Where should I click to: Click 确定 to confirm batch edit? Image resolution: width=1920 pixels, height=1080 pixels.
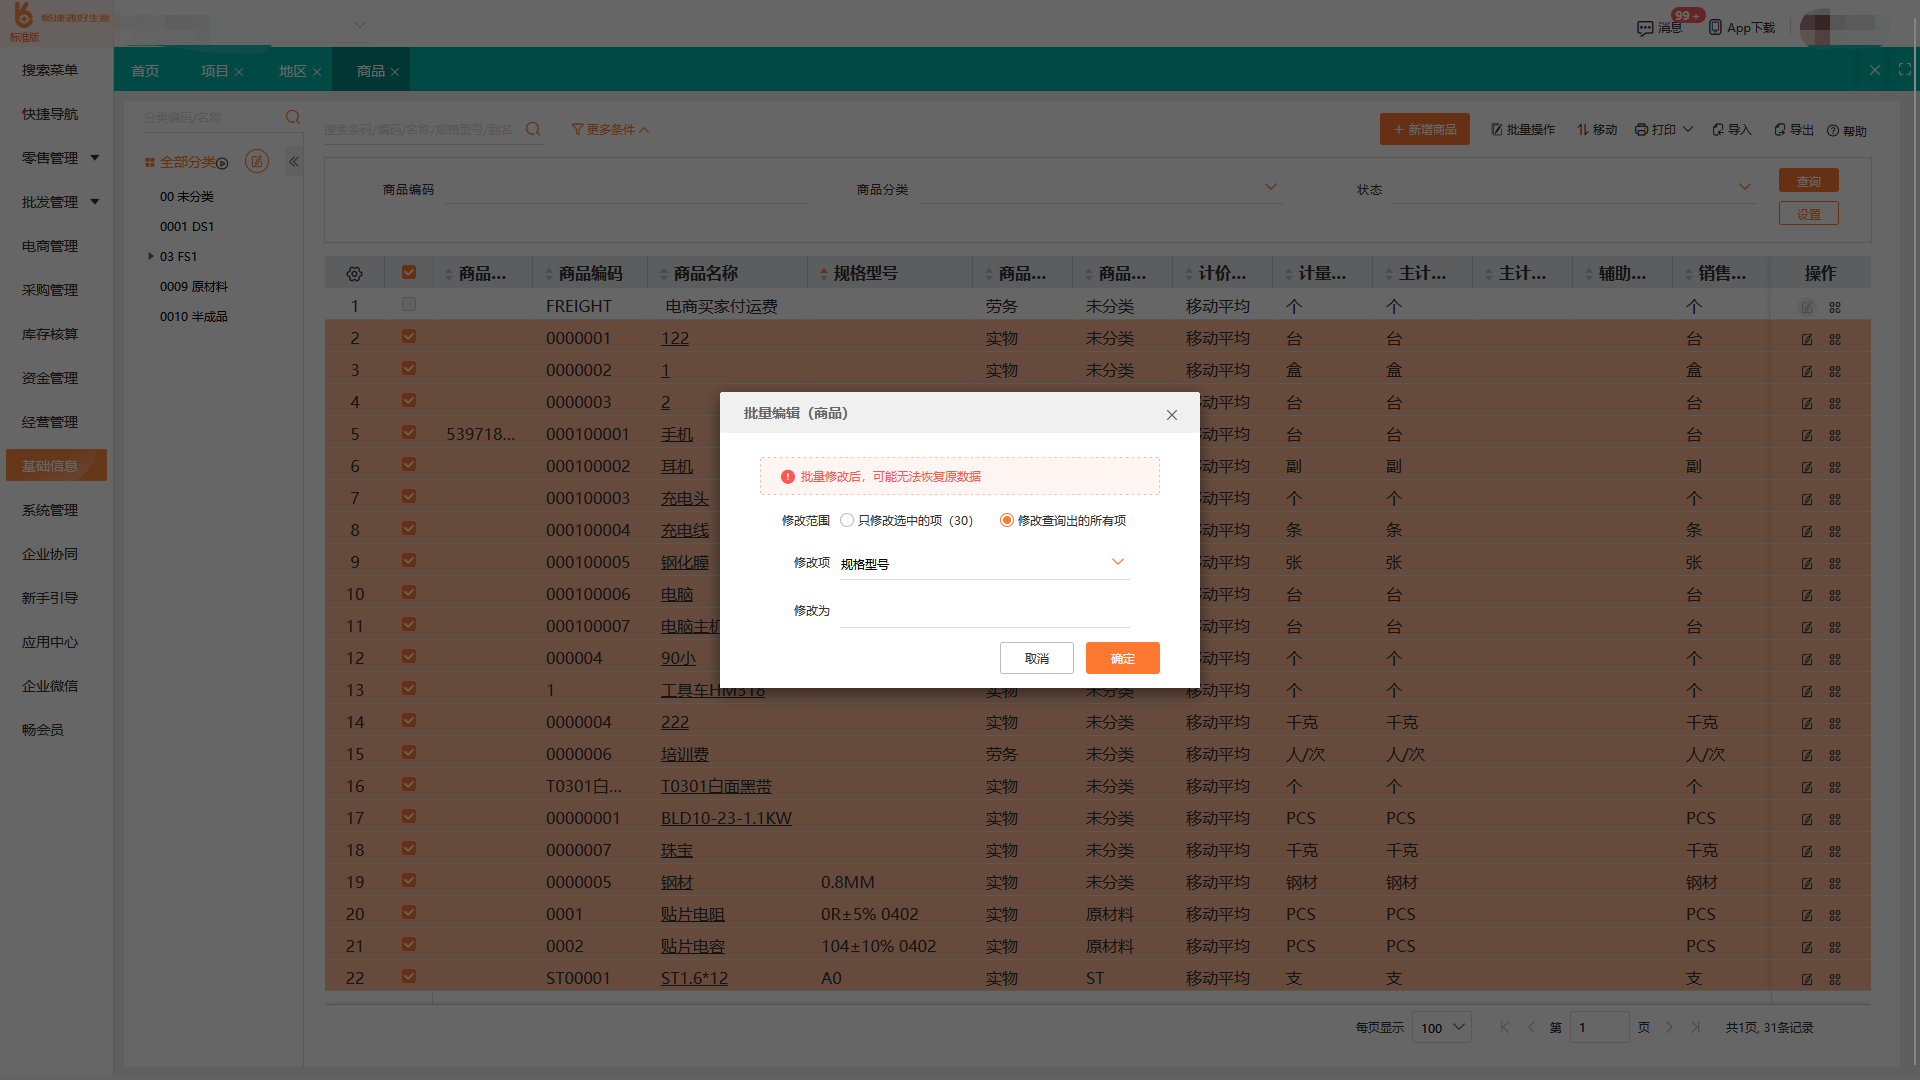click(1122, 658)
